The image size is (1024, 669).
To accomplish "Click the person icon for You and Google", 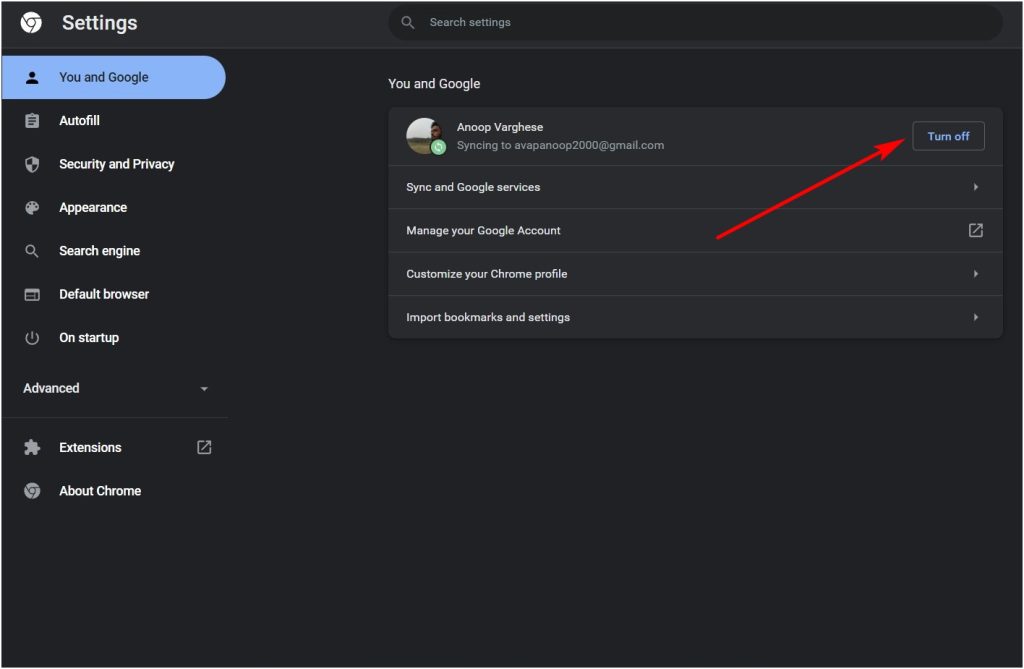I will [32, 78].
